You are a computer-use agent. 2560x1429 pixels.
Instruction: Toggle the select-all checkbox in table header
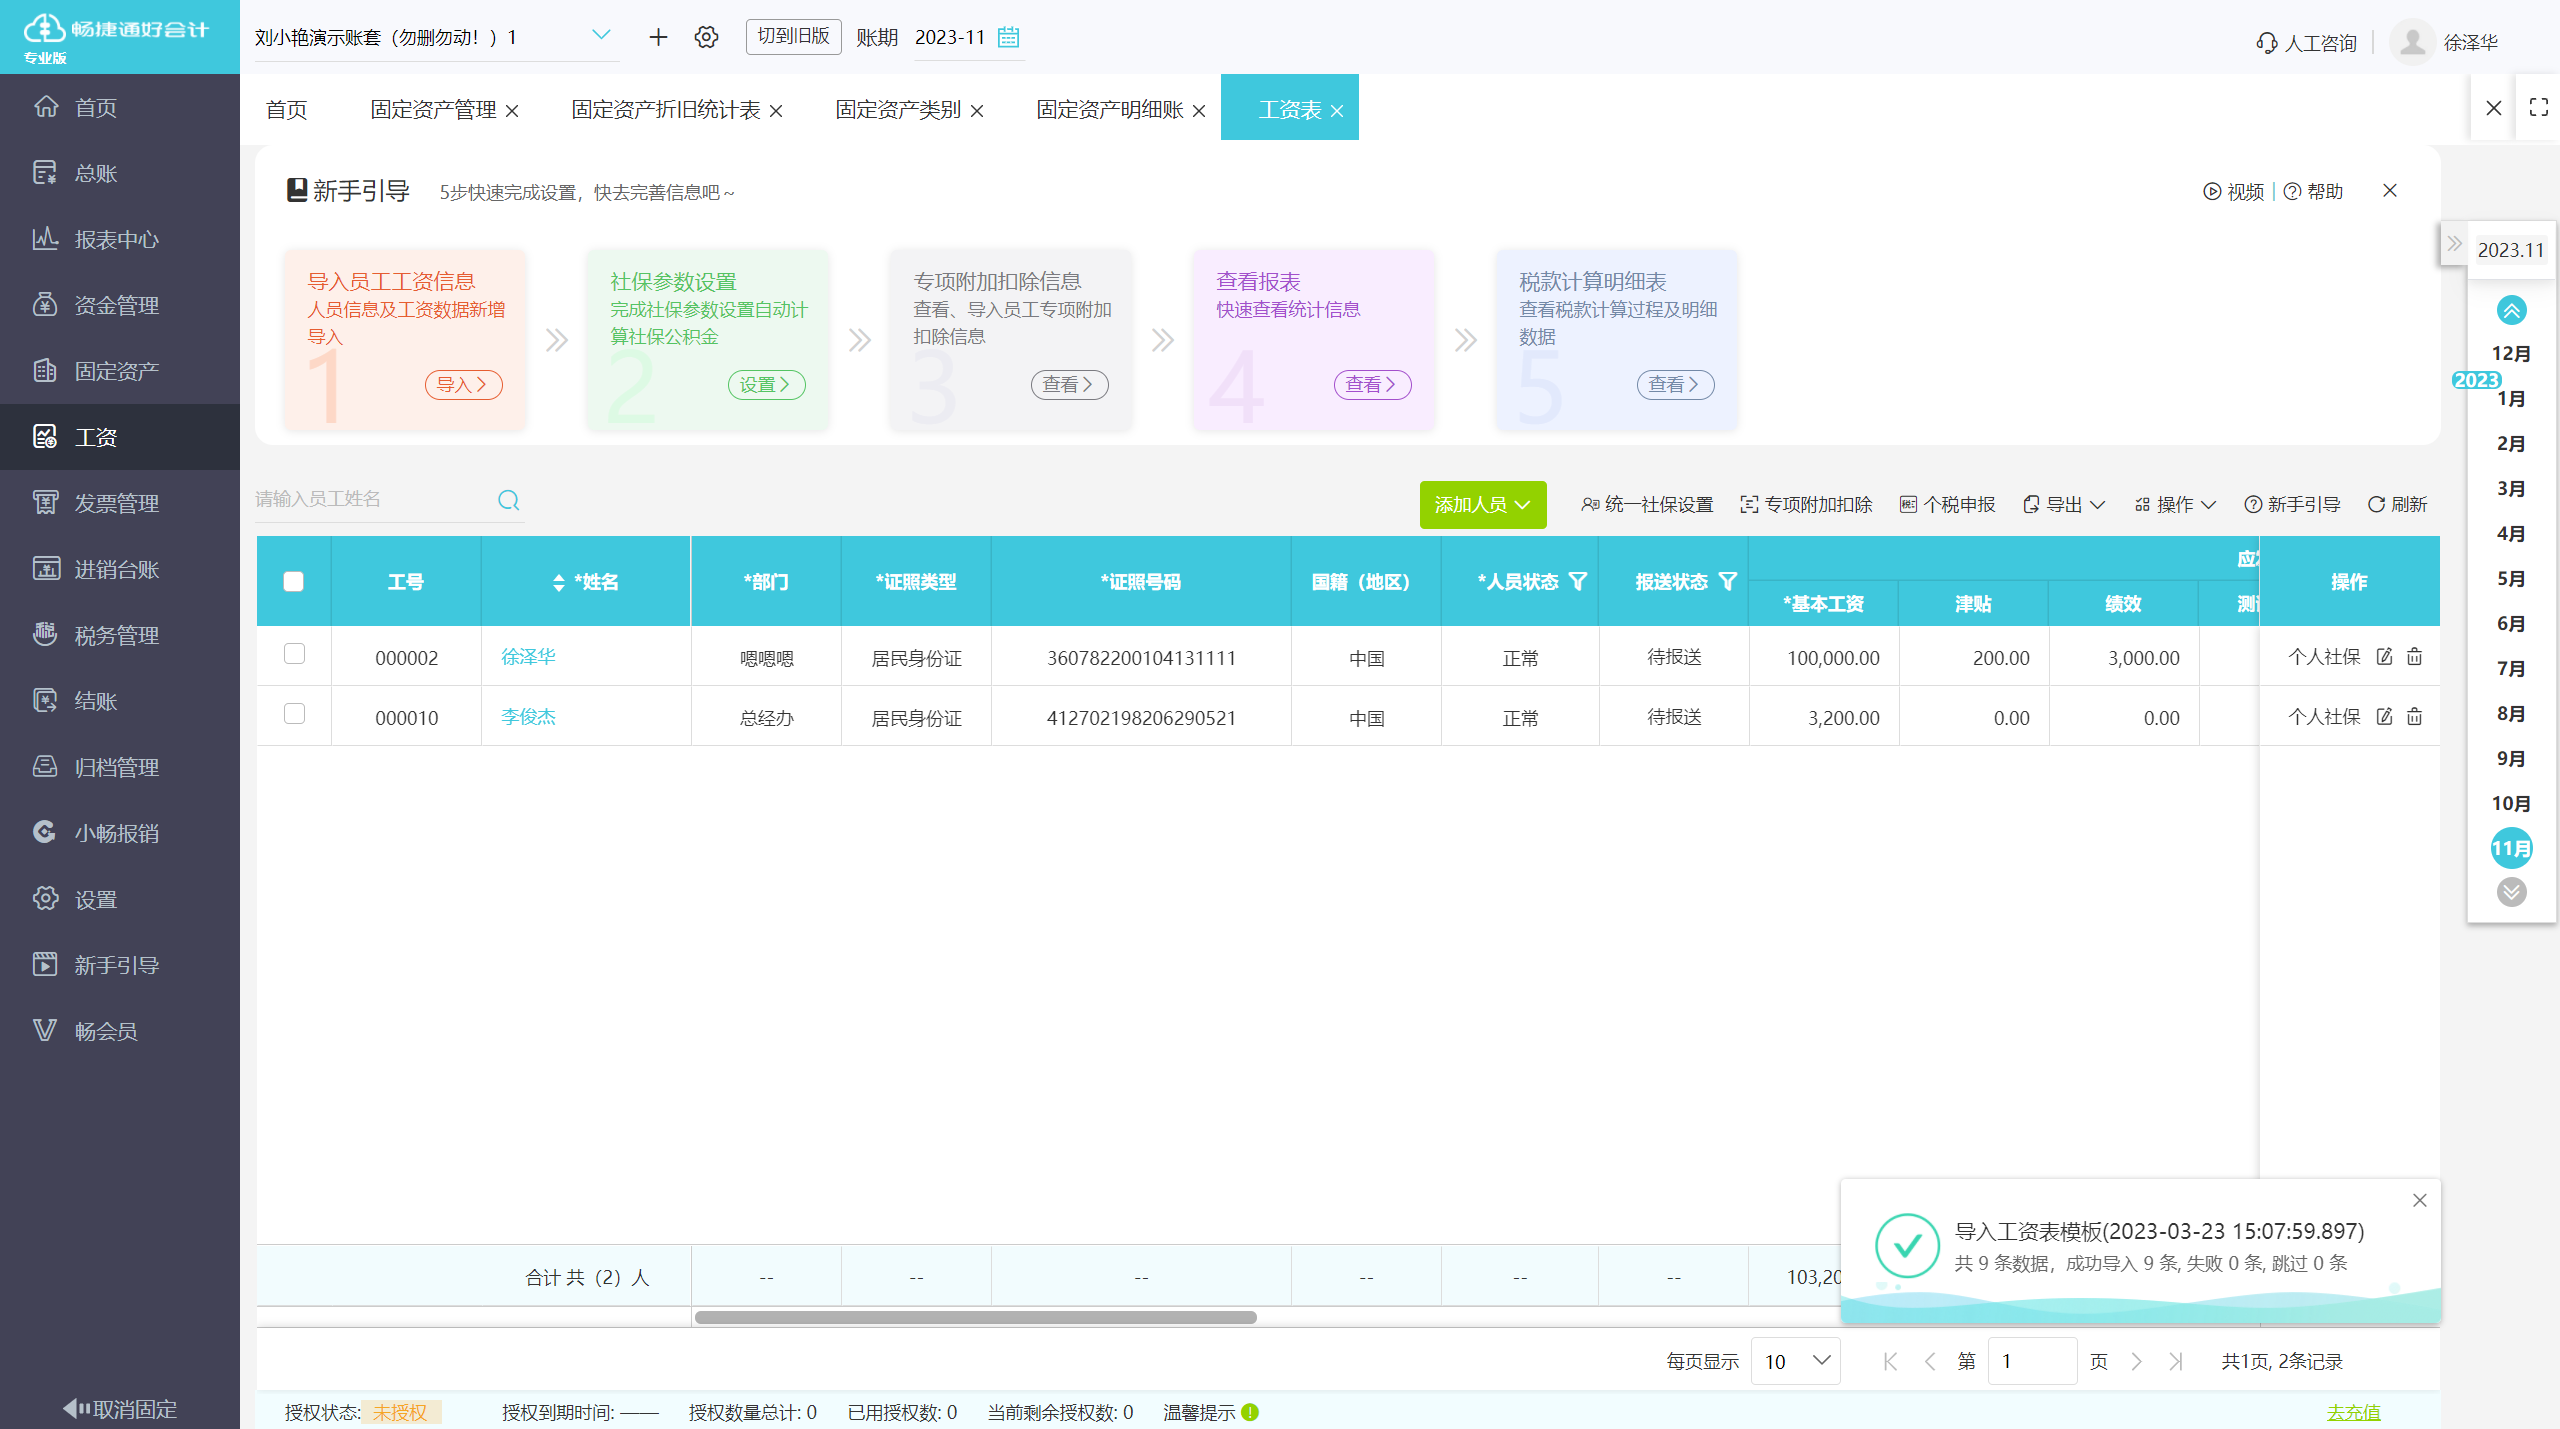click(x=294, y=582)
